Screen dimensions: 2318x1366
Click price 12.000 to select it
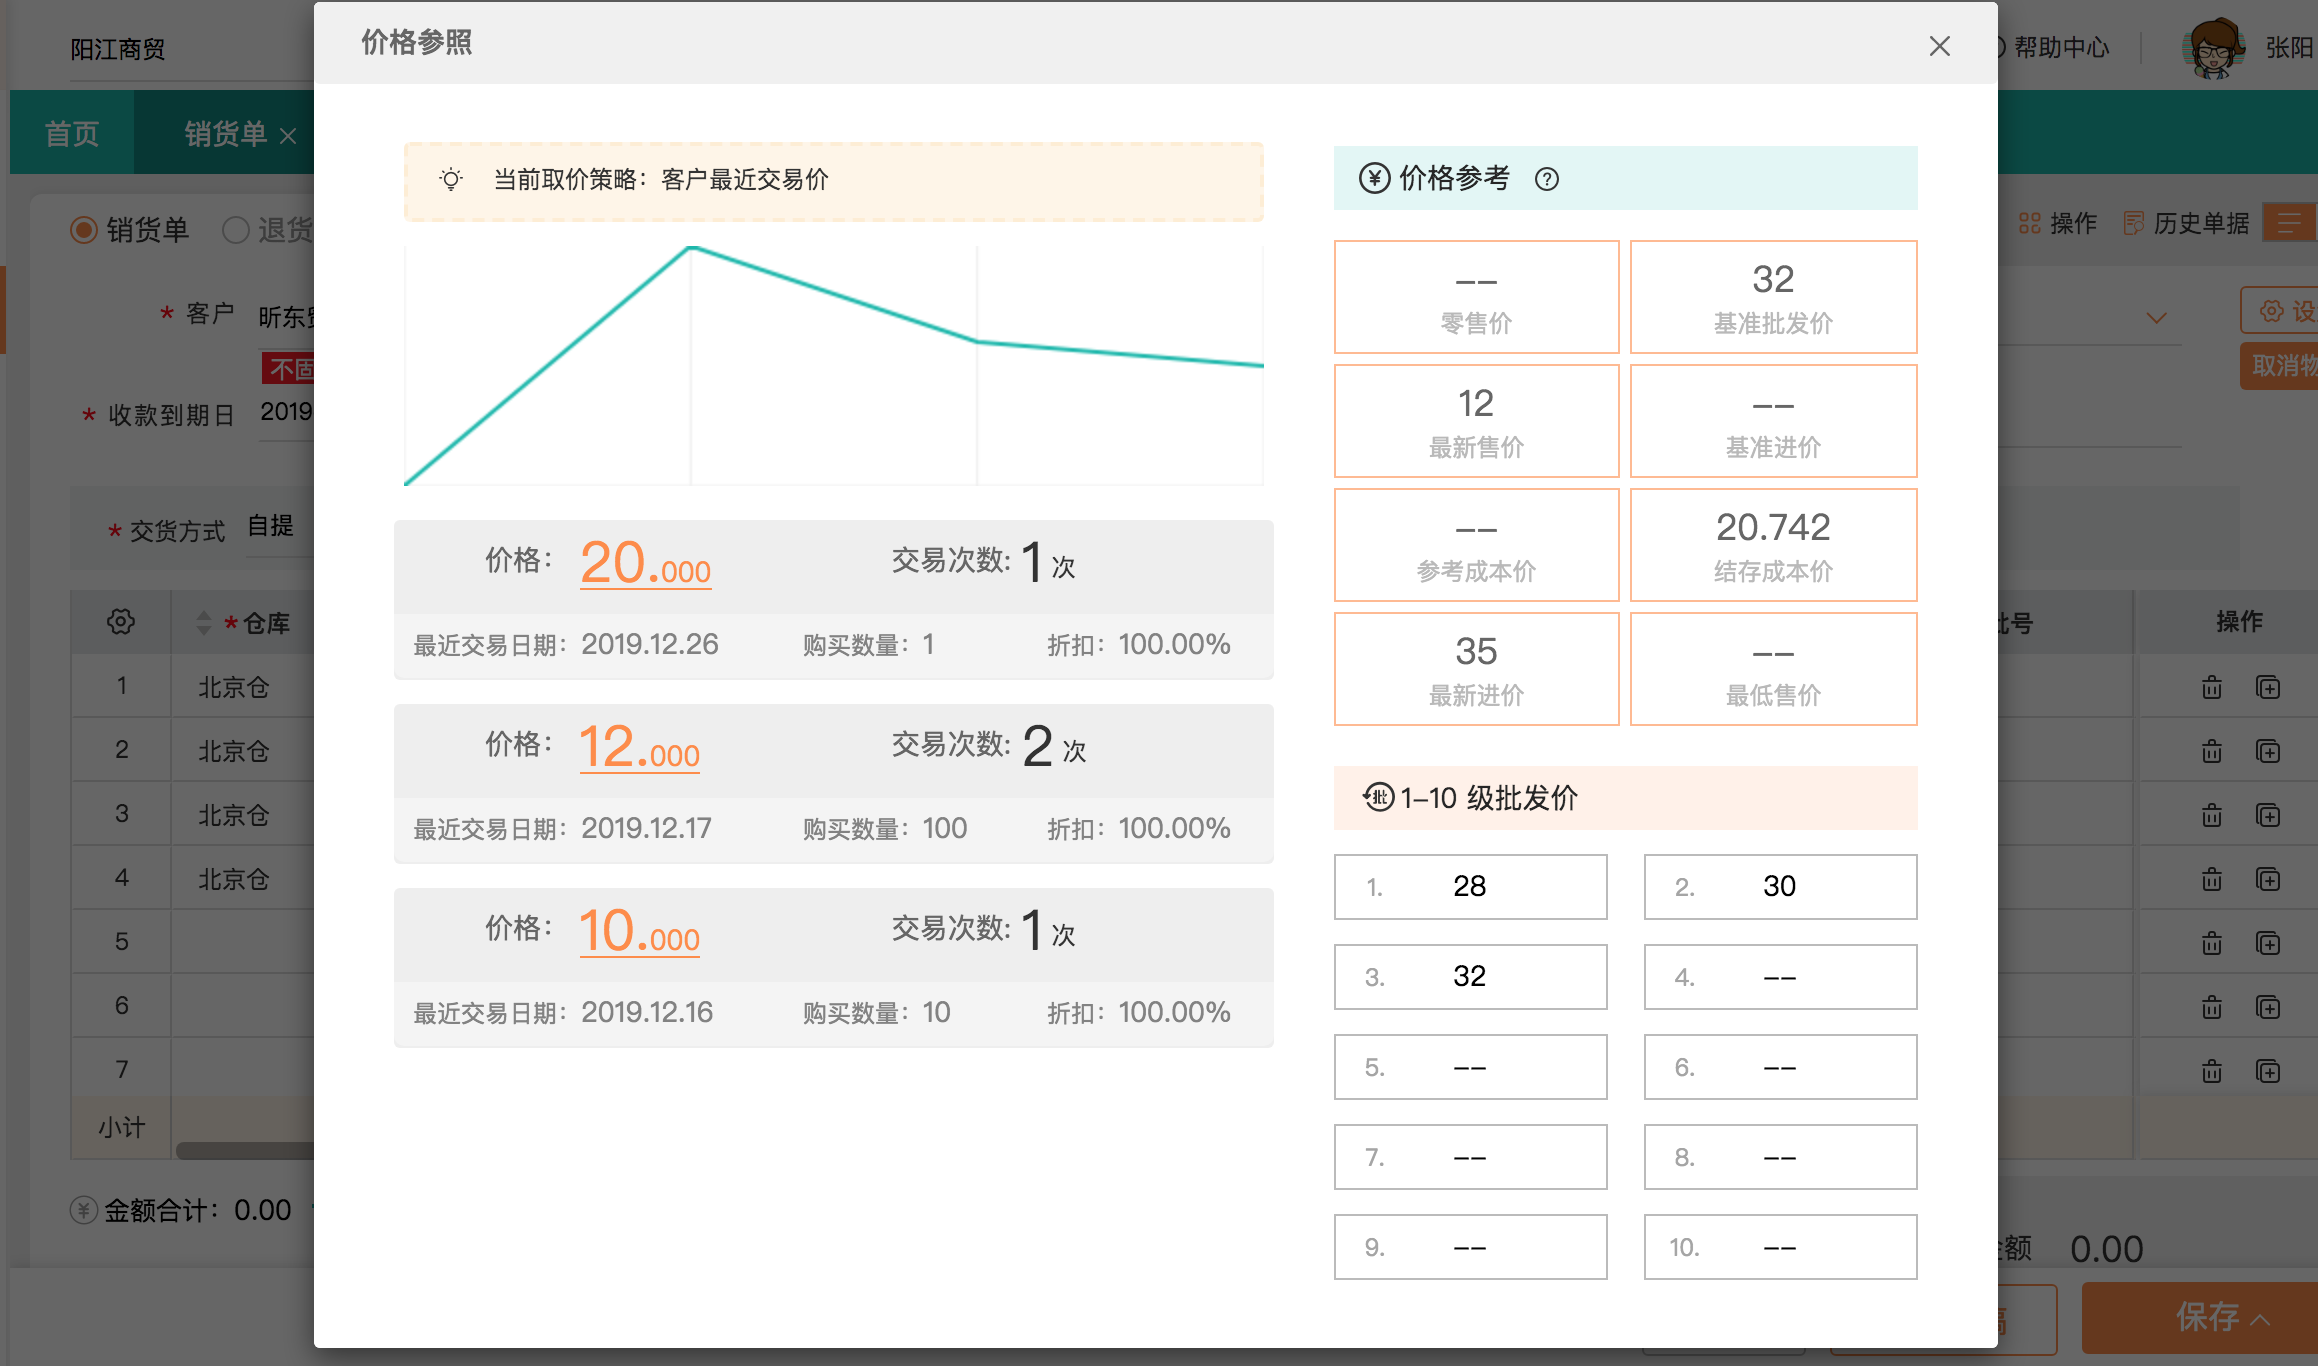(642, 751)
